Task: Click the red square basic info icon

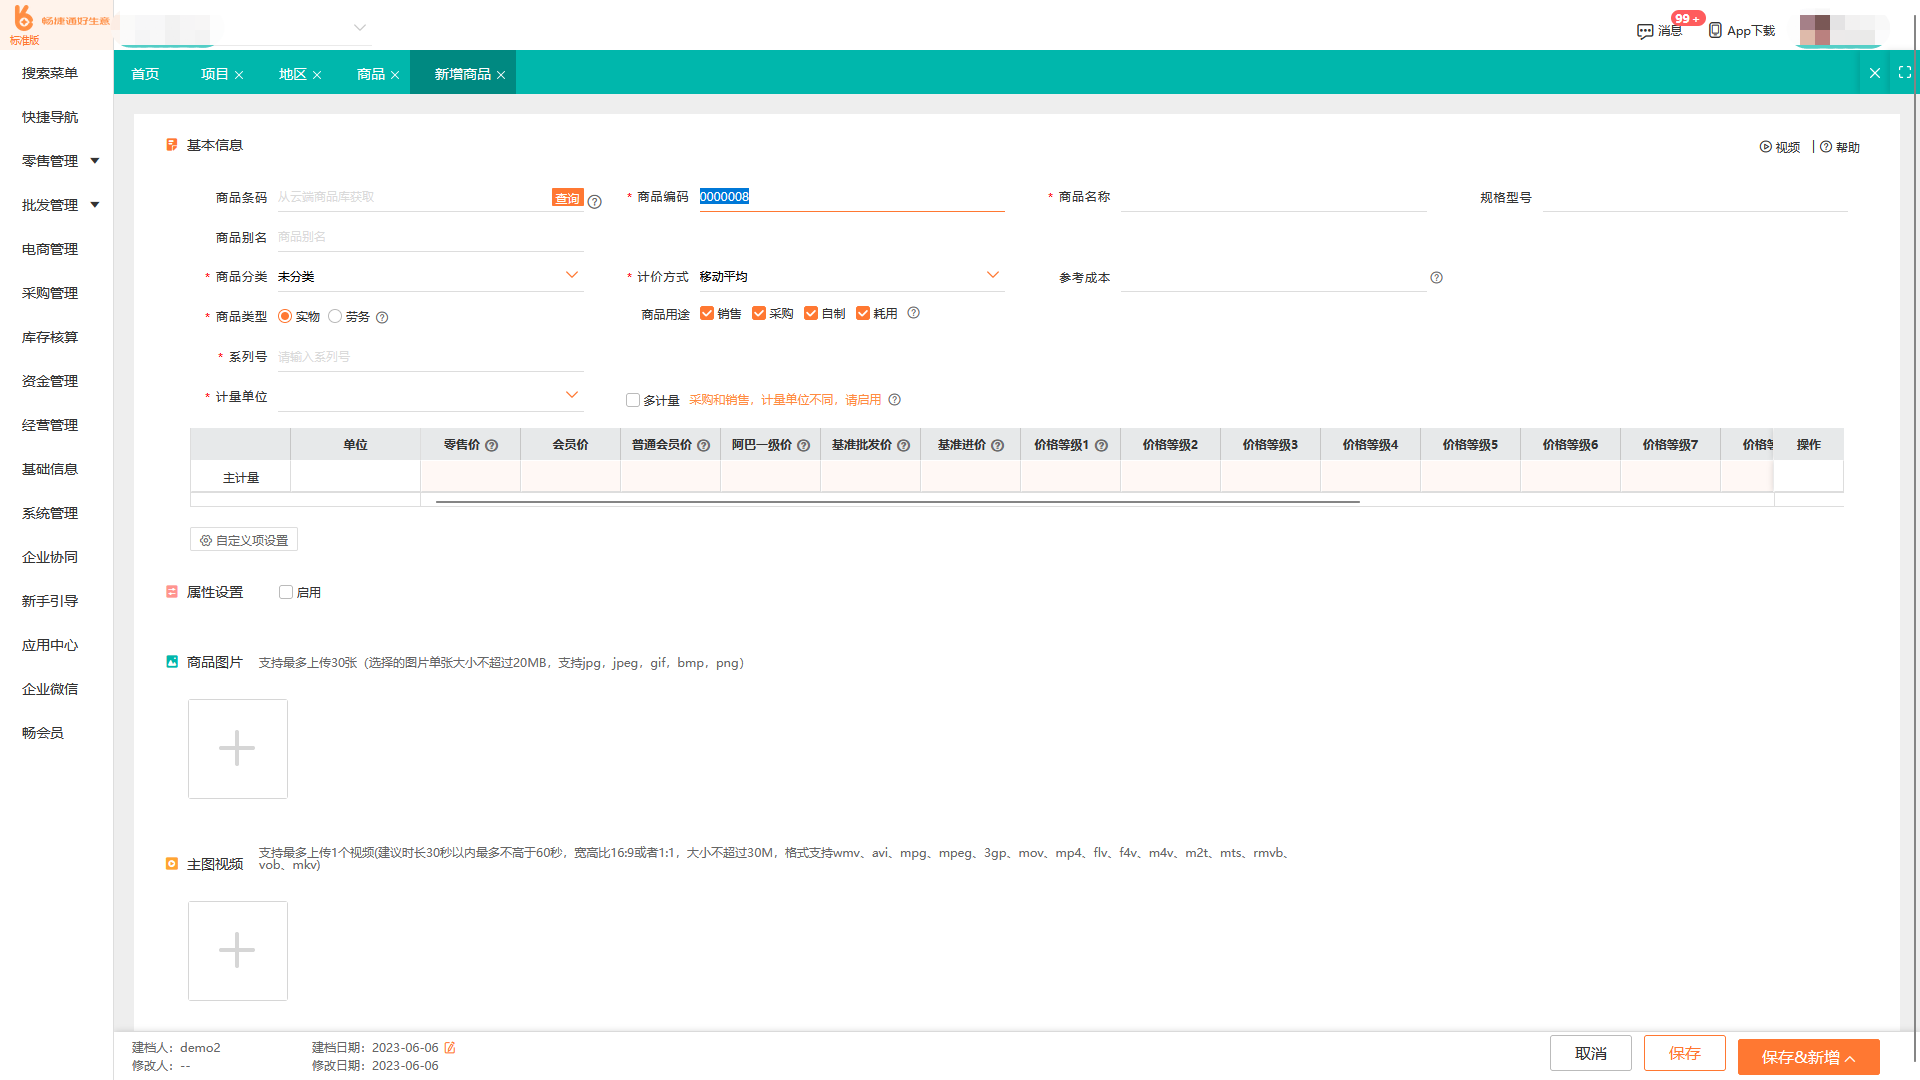Action: [x=171, y=145]
